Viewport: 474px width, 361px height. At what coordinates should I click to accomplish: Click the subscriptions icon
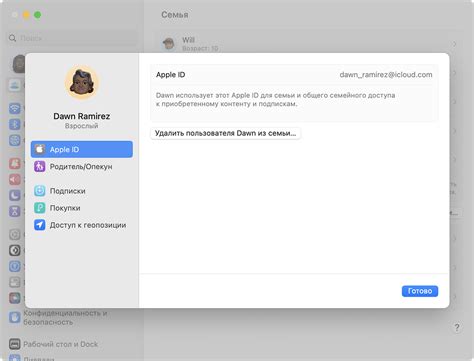coord(40,191)
